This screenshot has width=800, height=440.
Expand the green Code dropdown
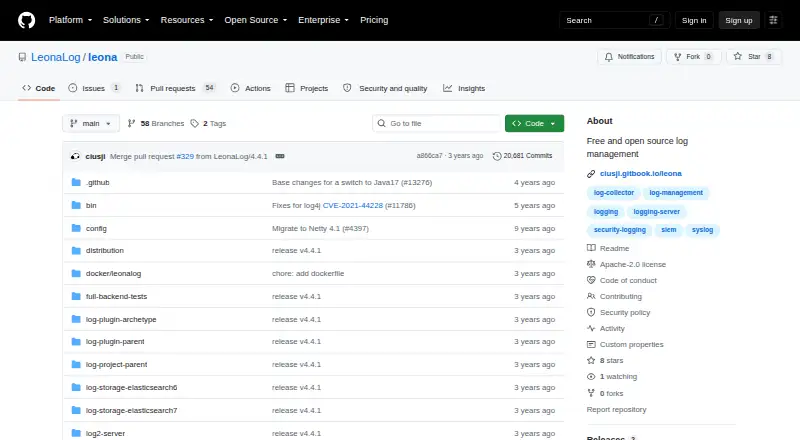(534, 124)
